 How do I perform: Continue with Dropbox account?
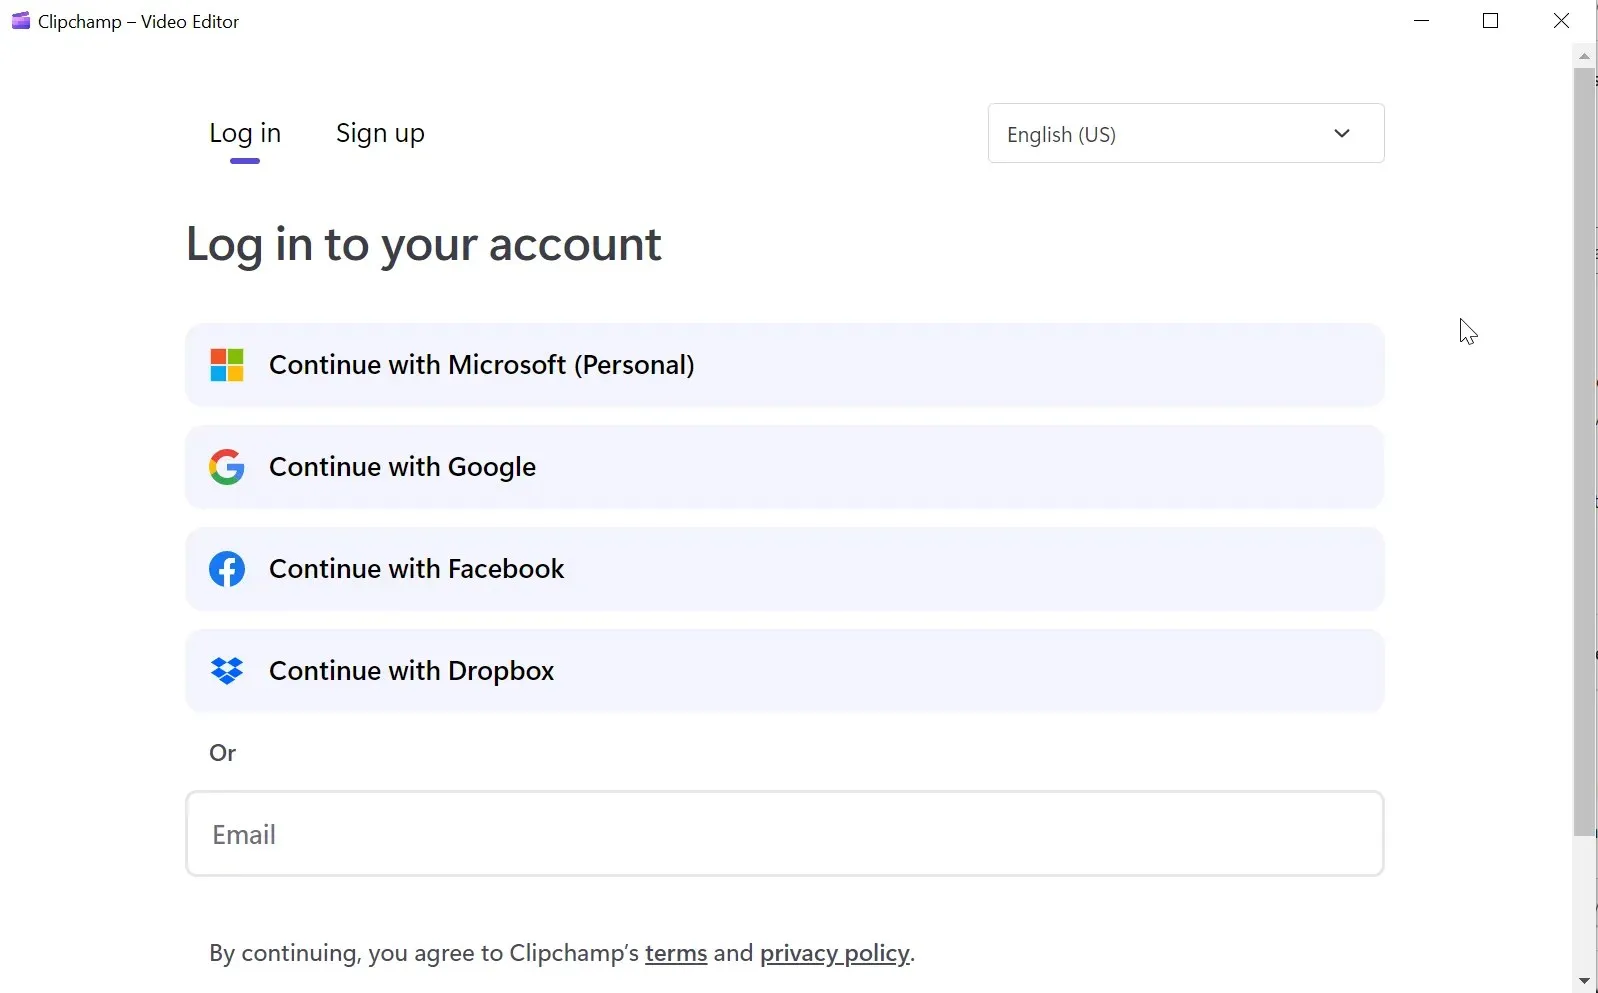point(785,671)
